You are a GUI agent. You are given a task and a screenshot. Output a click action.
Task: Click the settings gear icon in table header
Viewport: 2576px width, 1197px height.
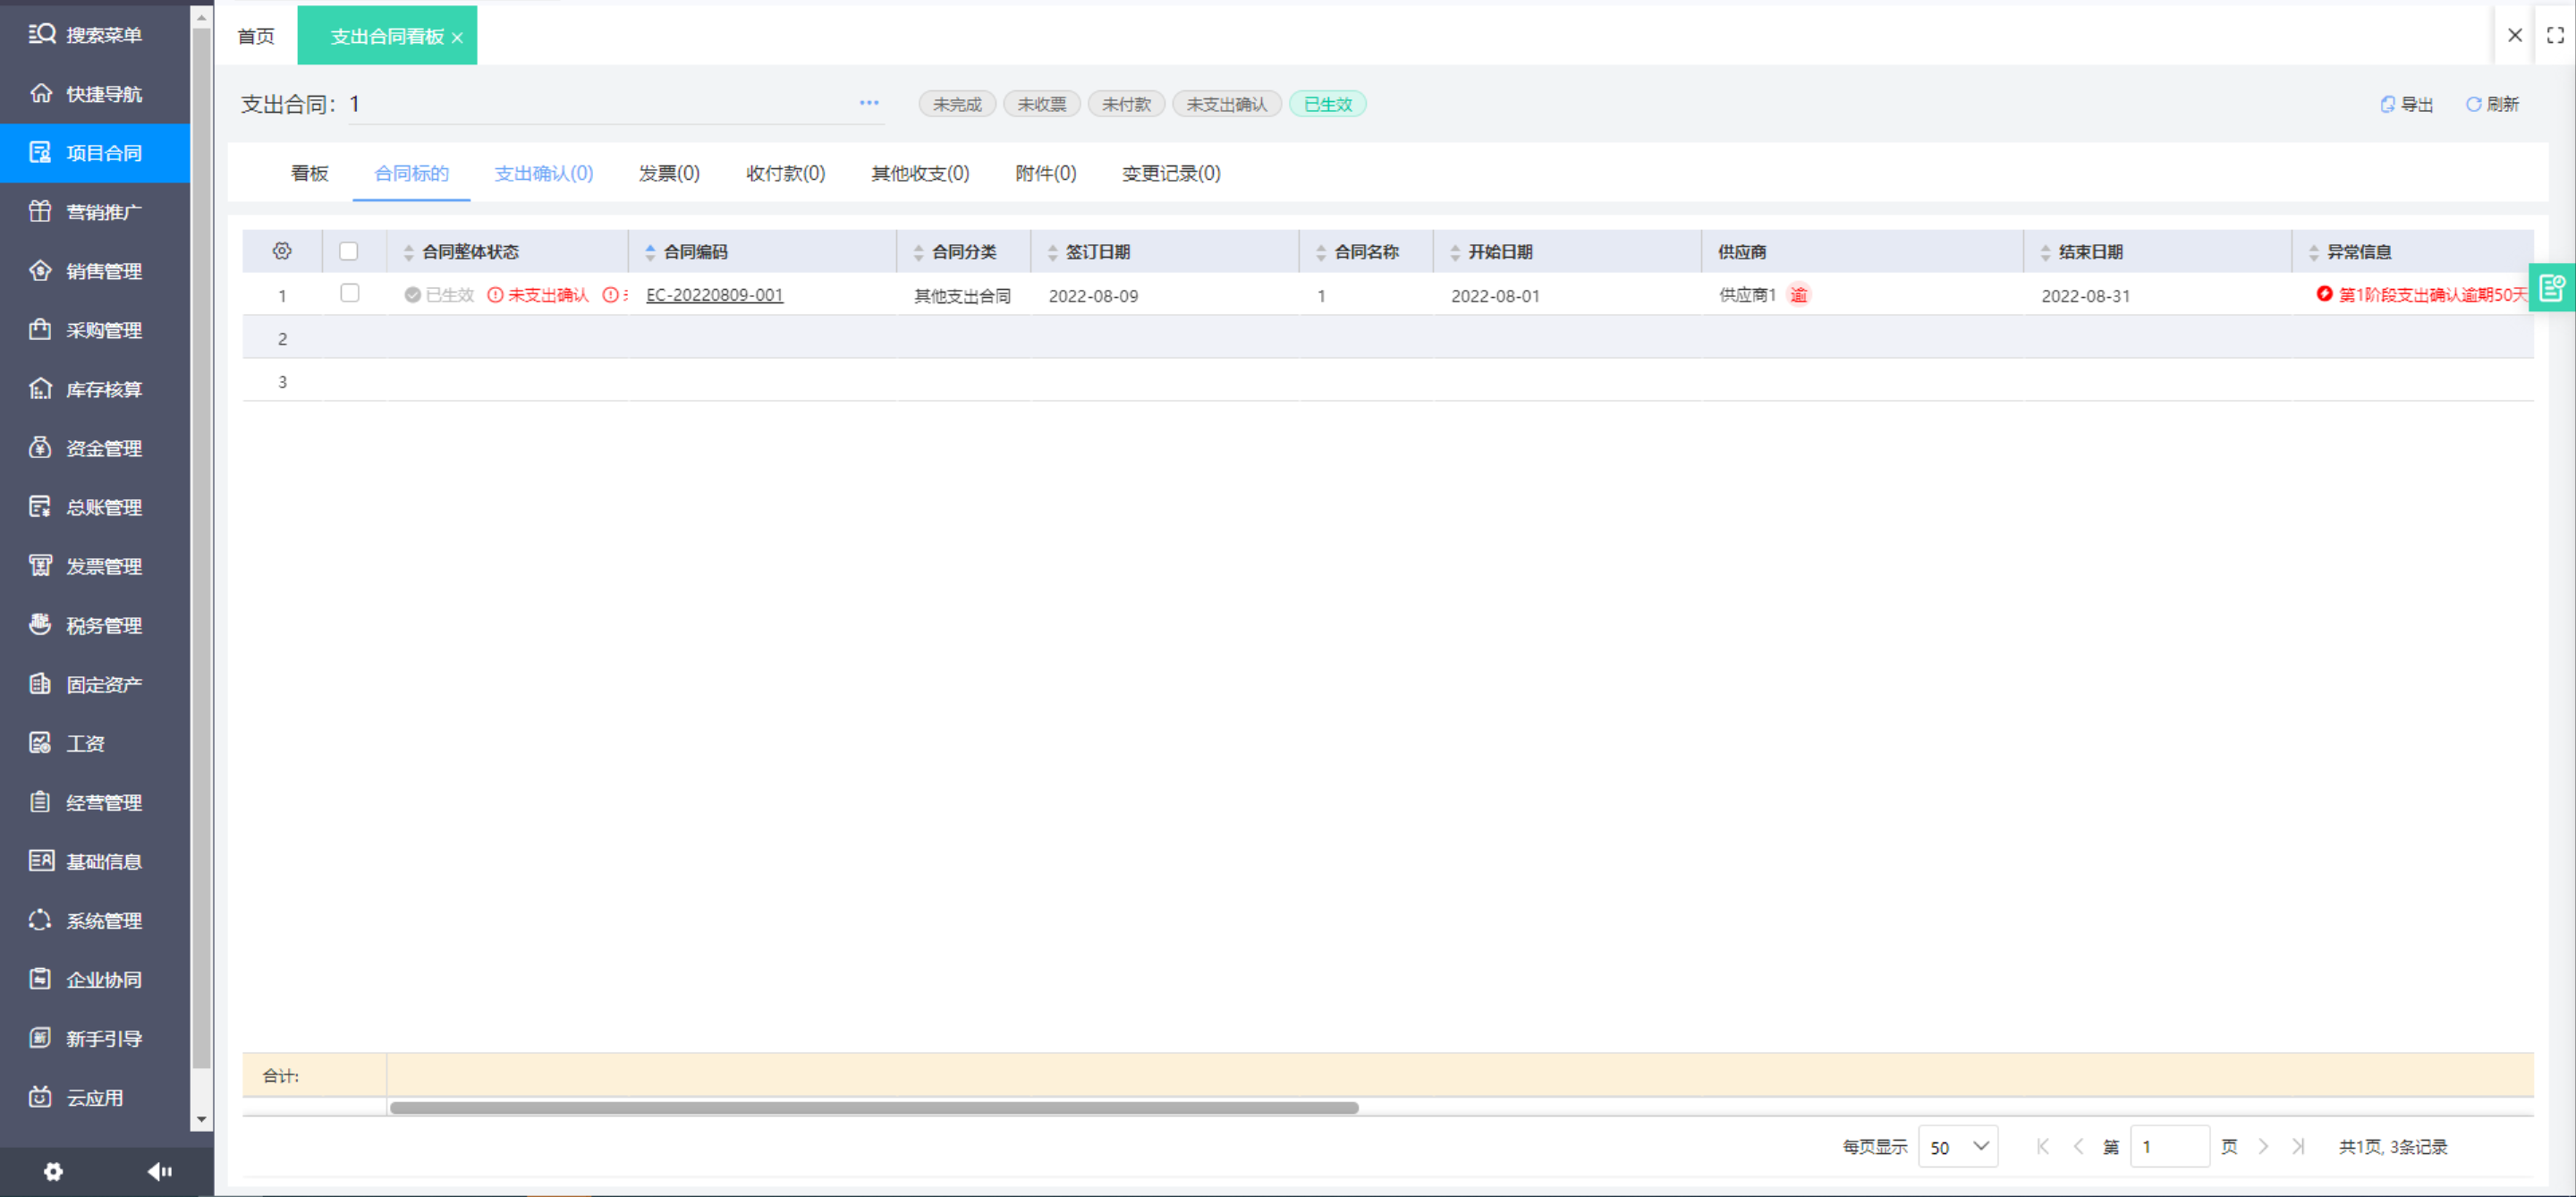[x=283, y=251]
